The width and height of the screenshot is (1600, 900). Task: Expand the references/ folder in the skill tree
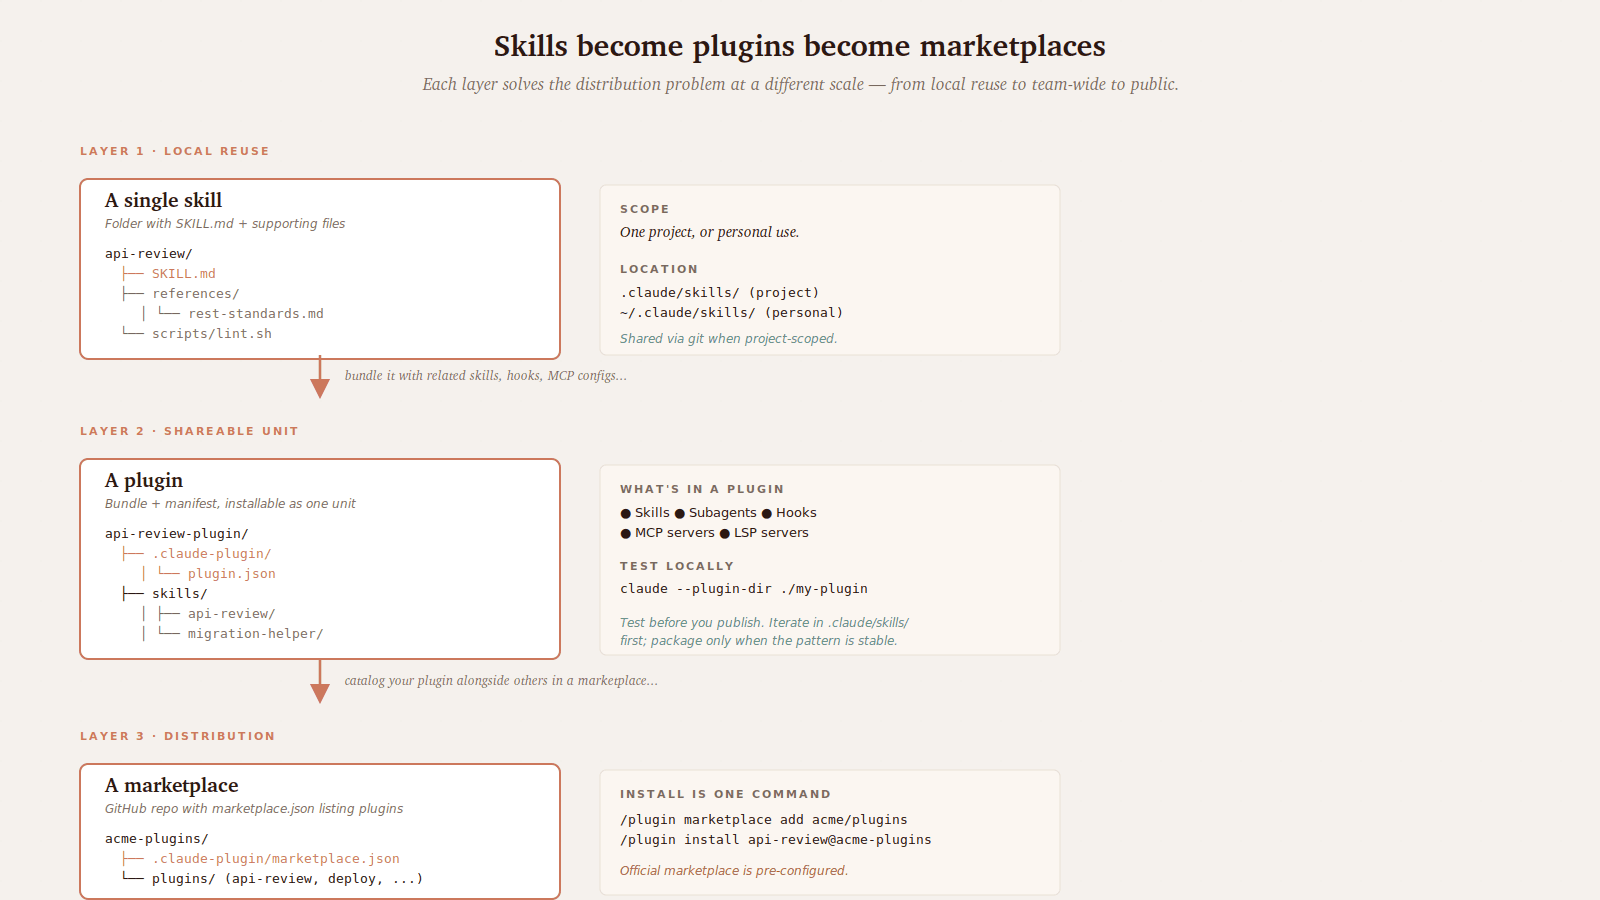[196, 293]
